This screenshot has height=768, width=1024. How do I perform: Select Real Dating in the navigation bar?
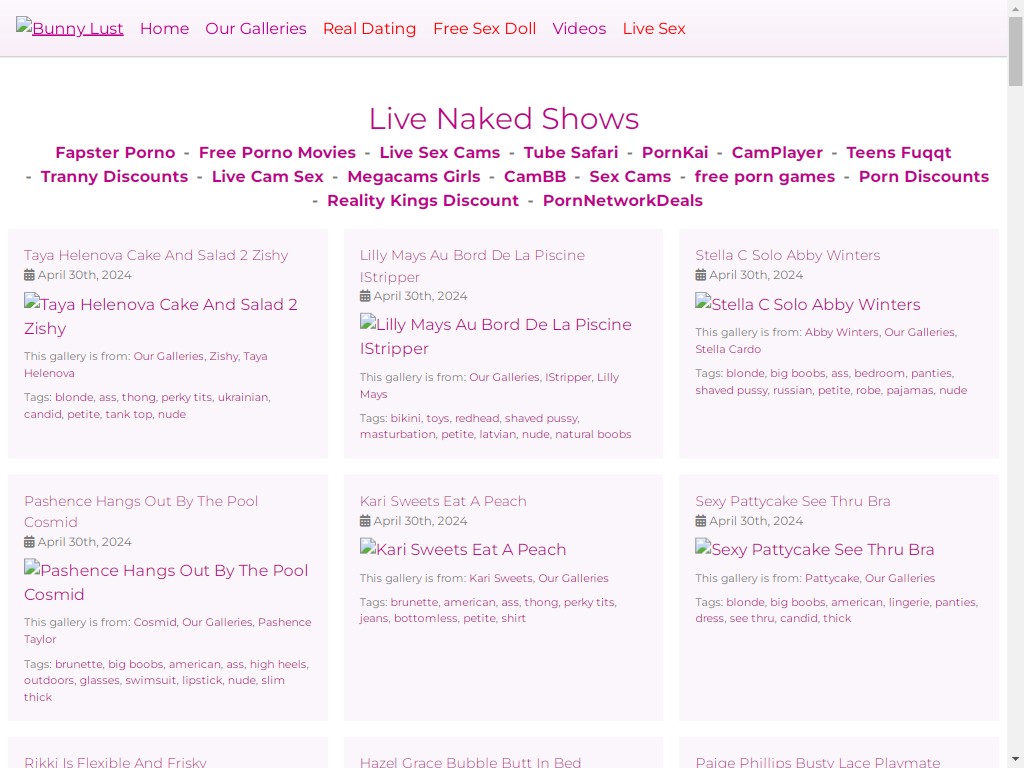click(x=369, y=28)
